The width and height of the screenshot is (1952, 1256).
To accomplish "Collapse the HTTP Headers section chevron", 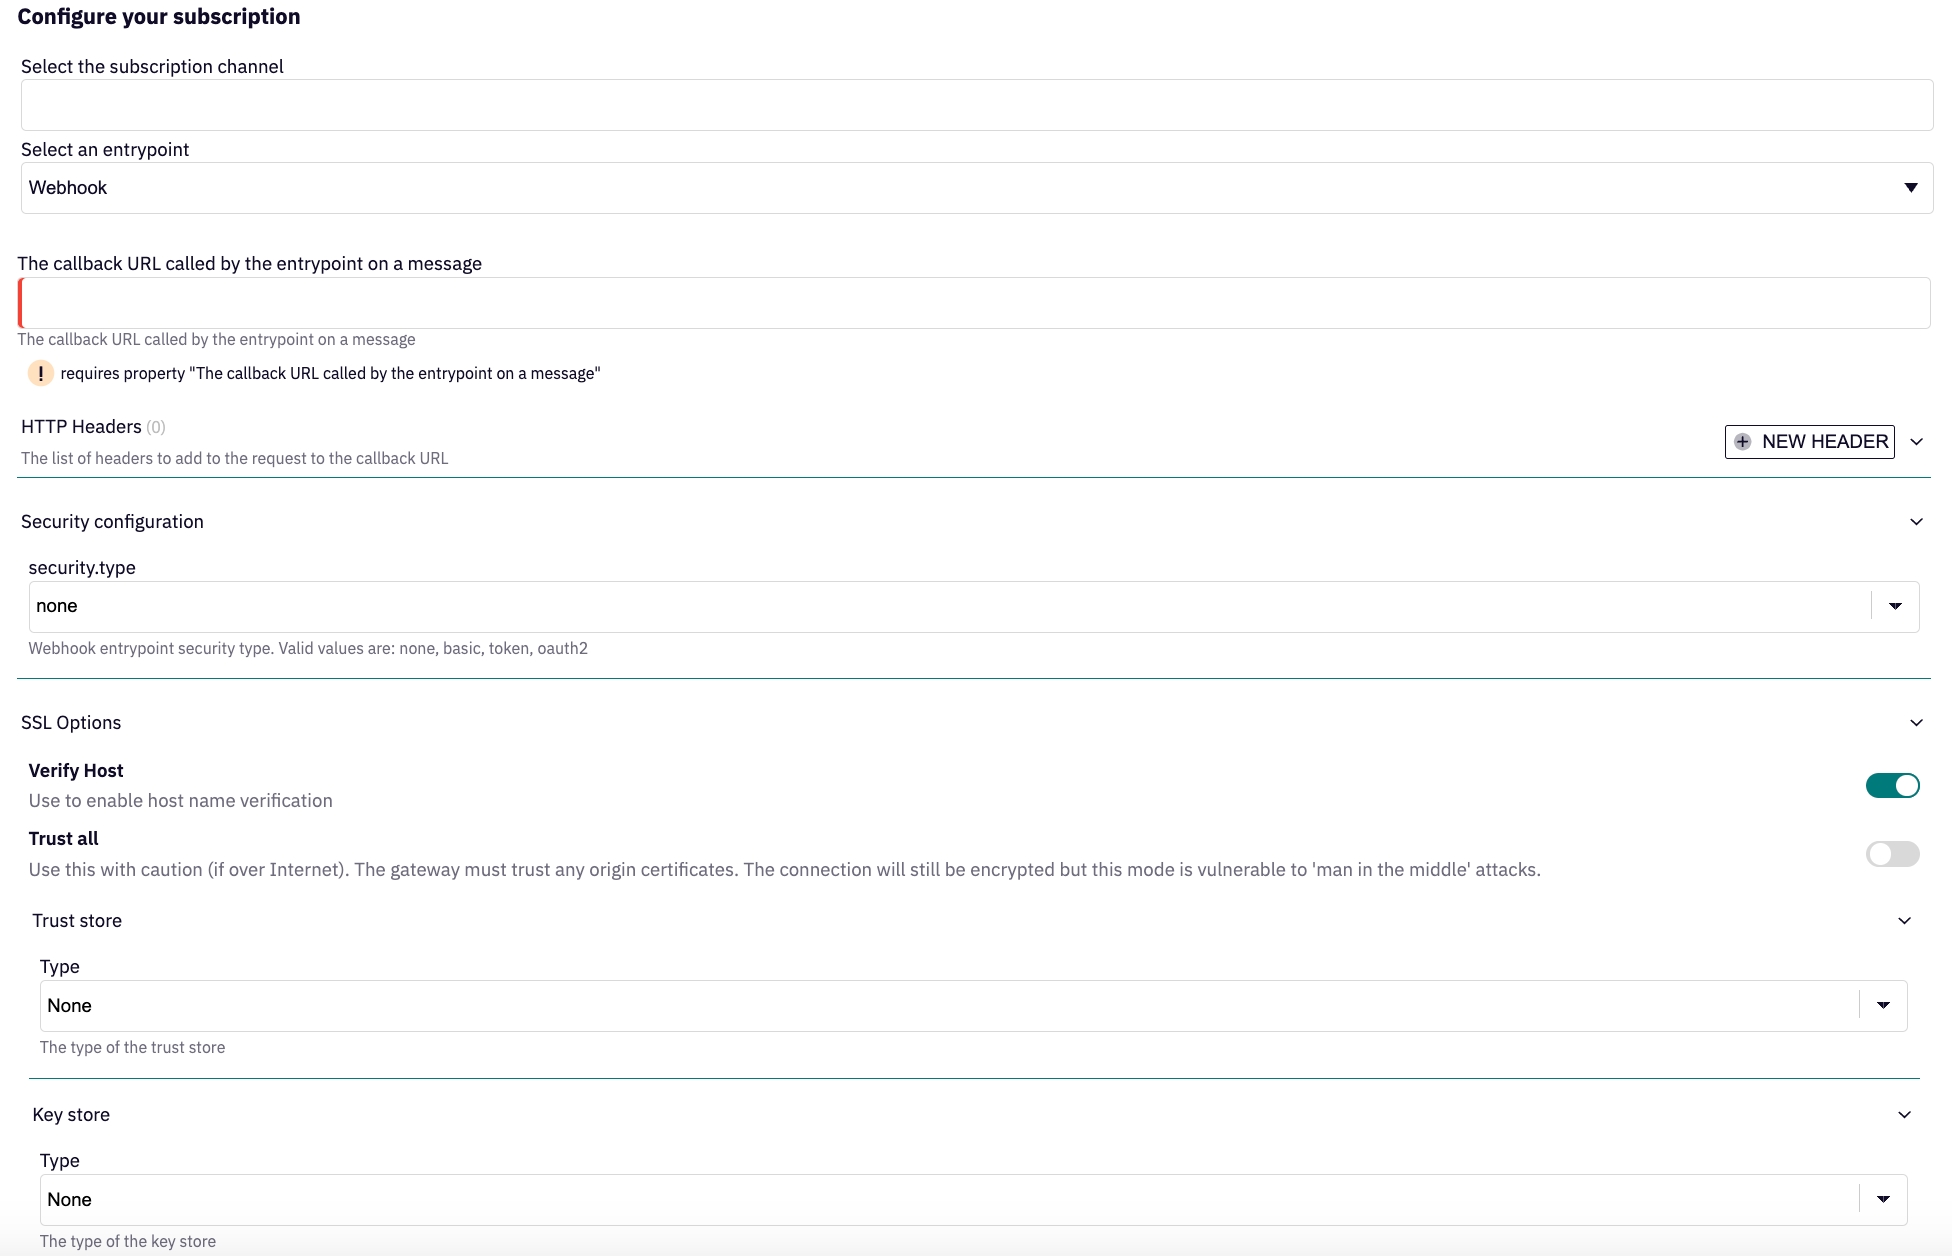I will [1916, 442].
